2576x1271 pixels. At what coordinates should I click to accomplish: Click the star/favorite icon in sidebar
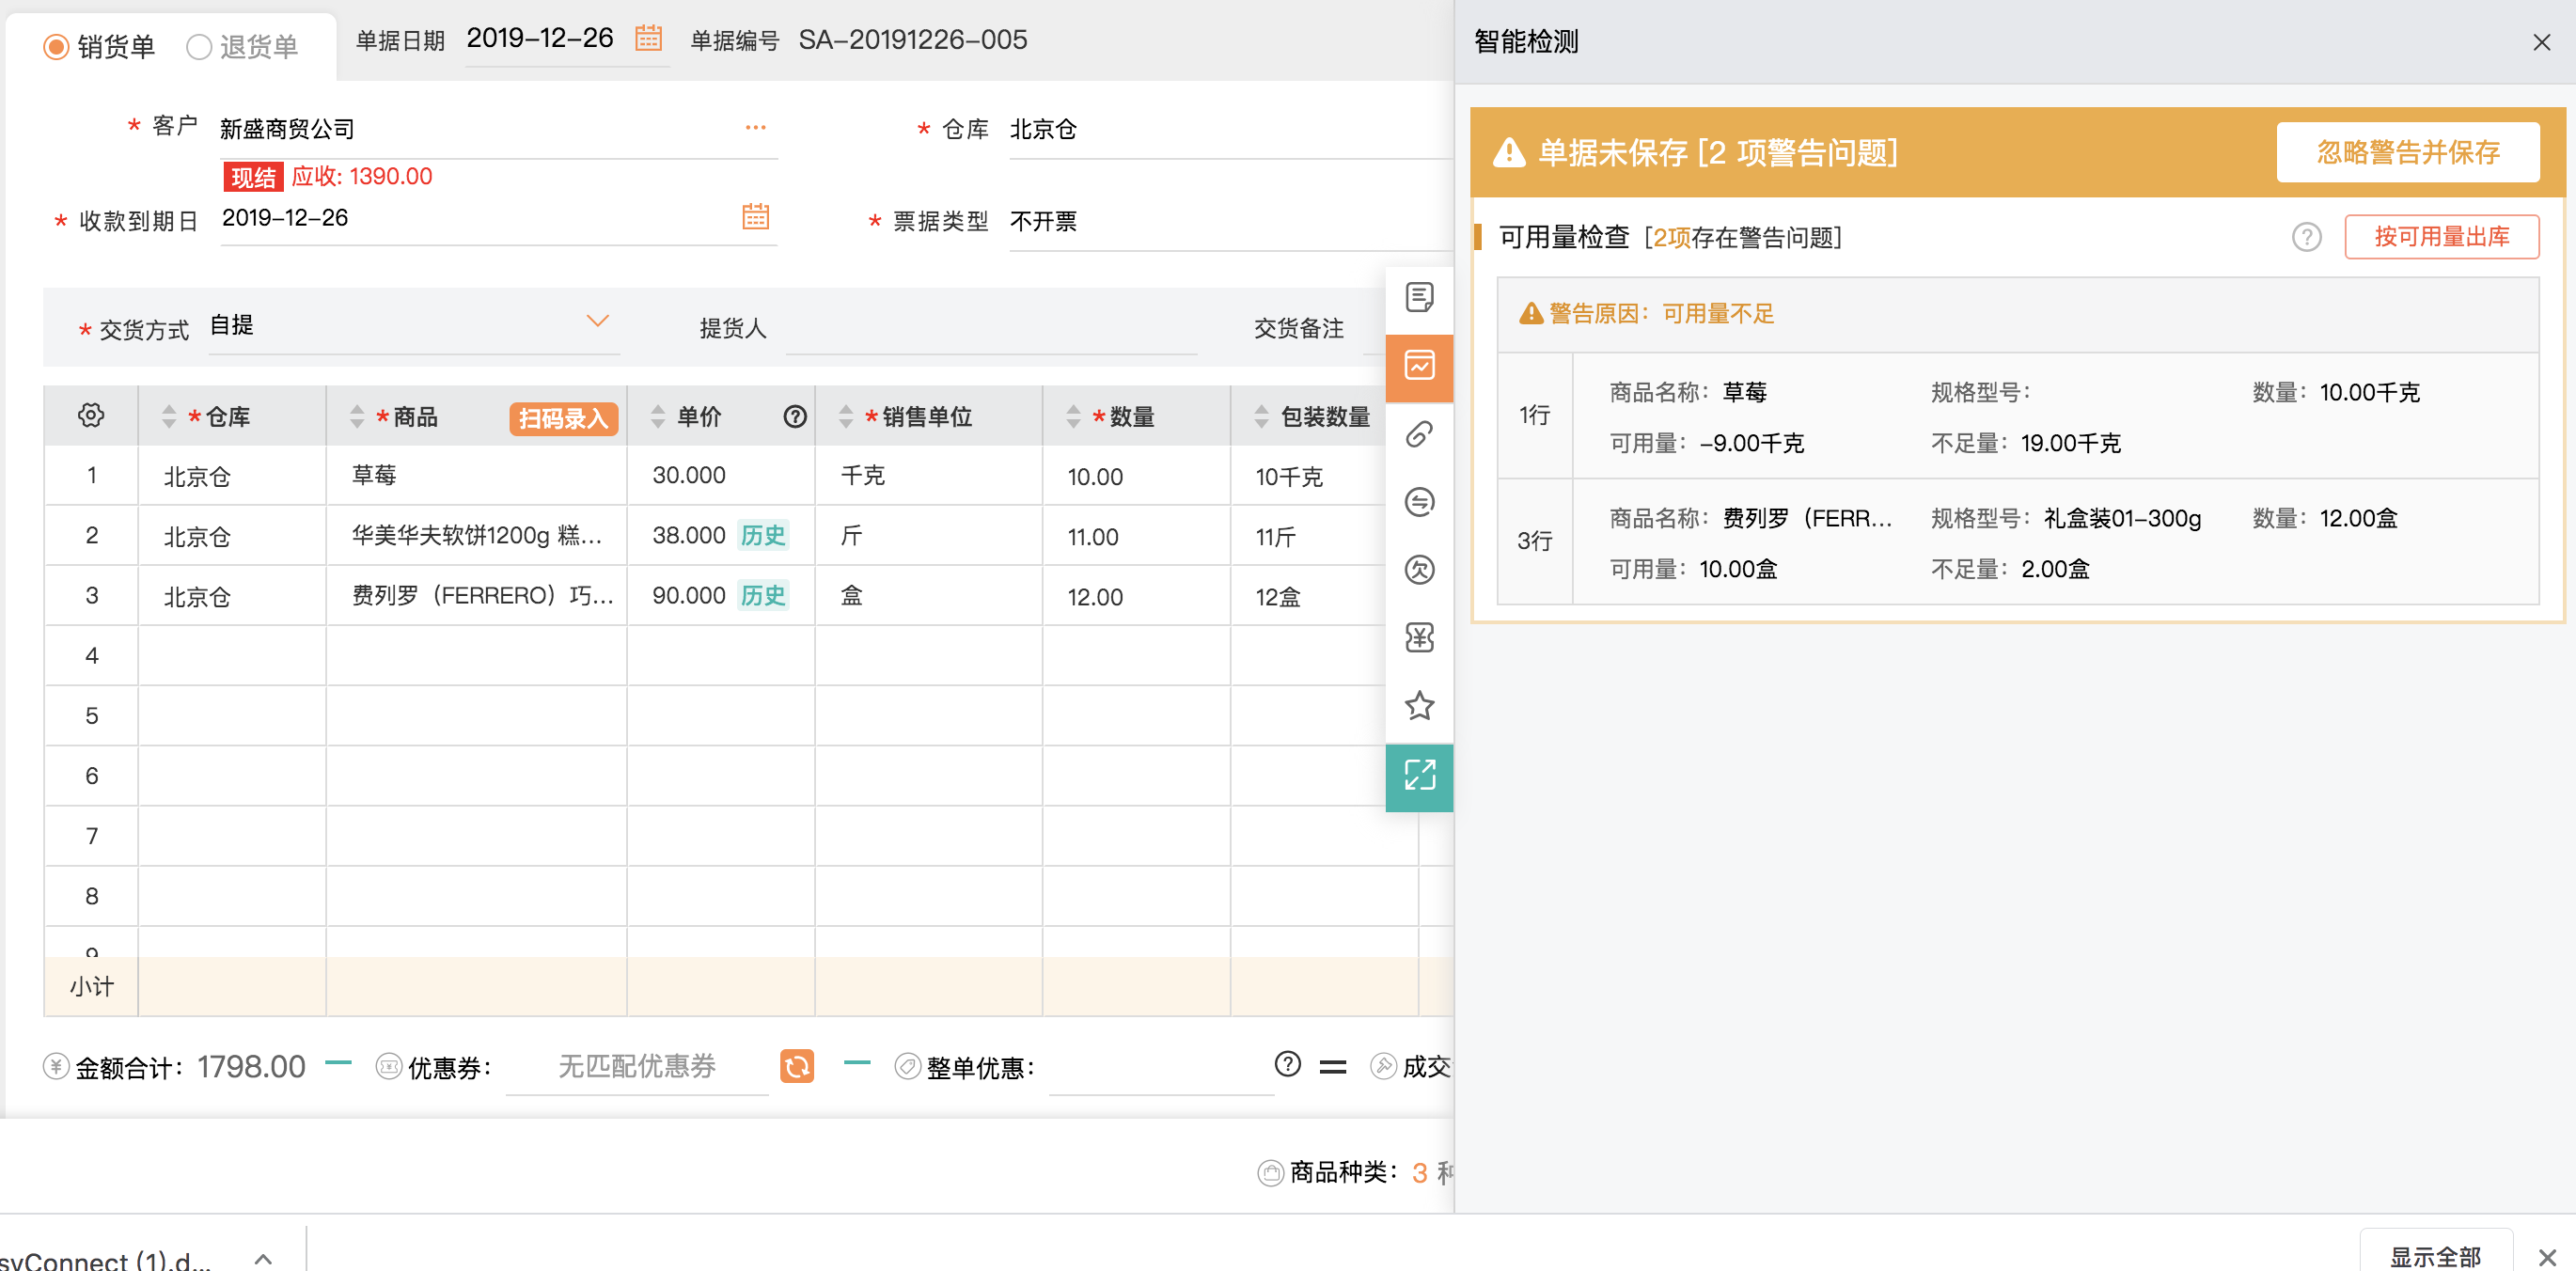(1418, 706)
